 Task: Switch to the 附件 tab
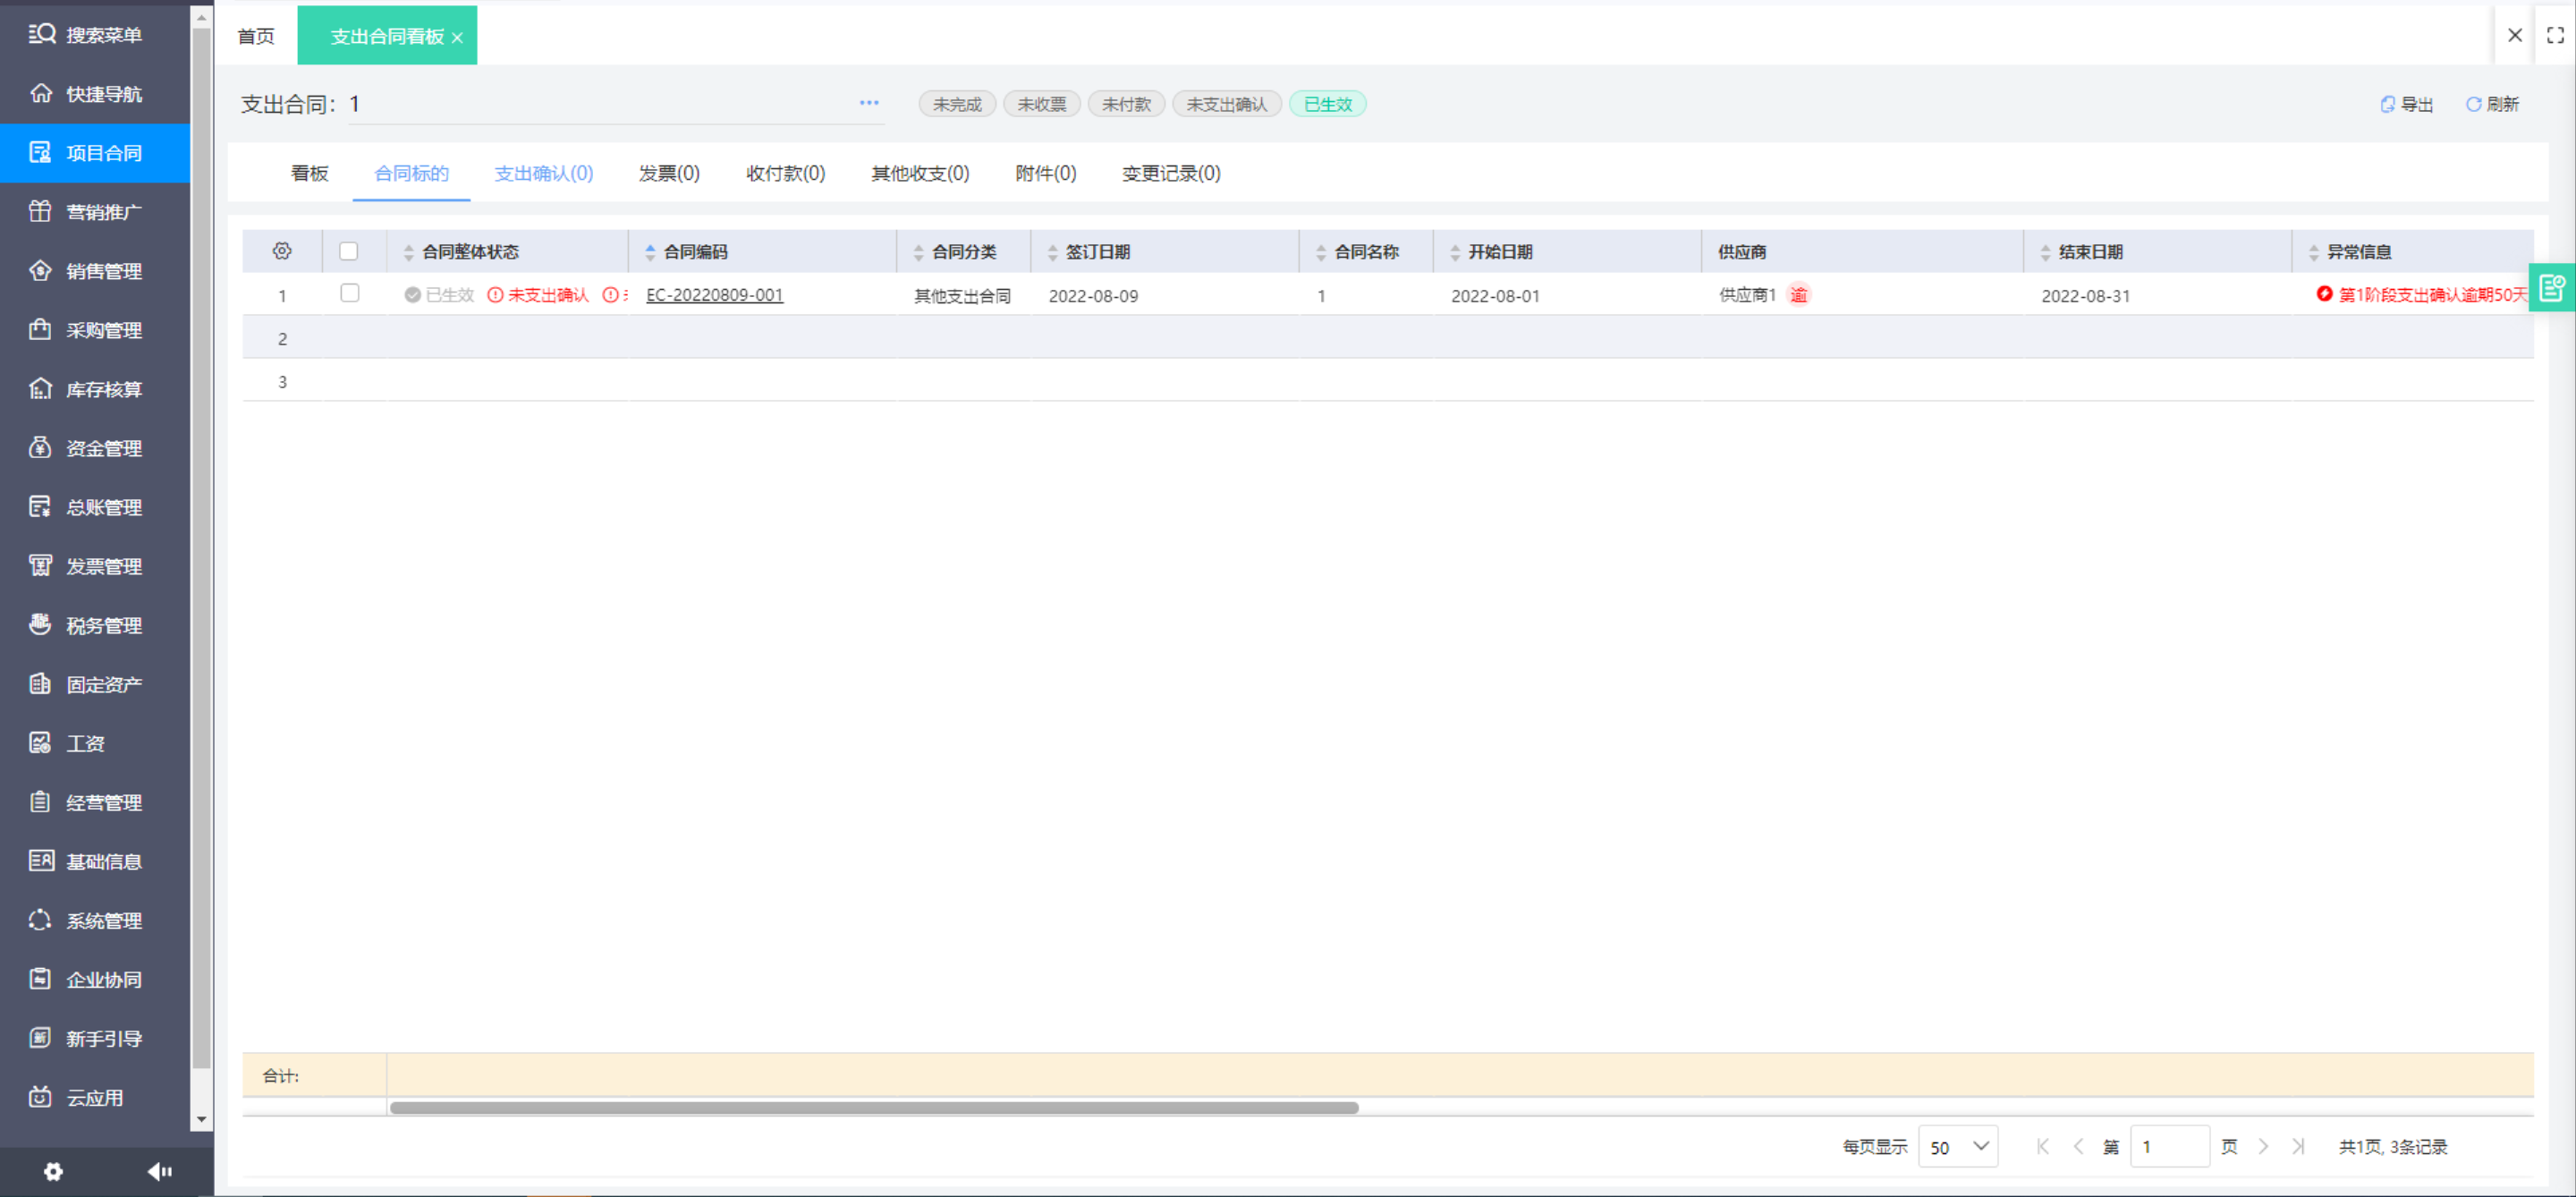1045,173
